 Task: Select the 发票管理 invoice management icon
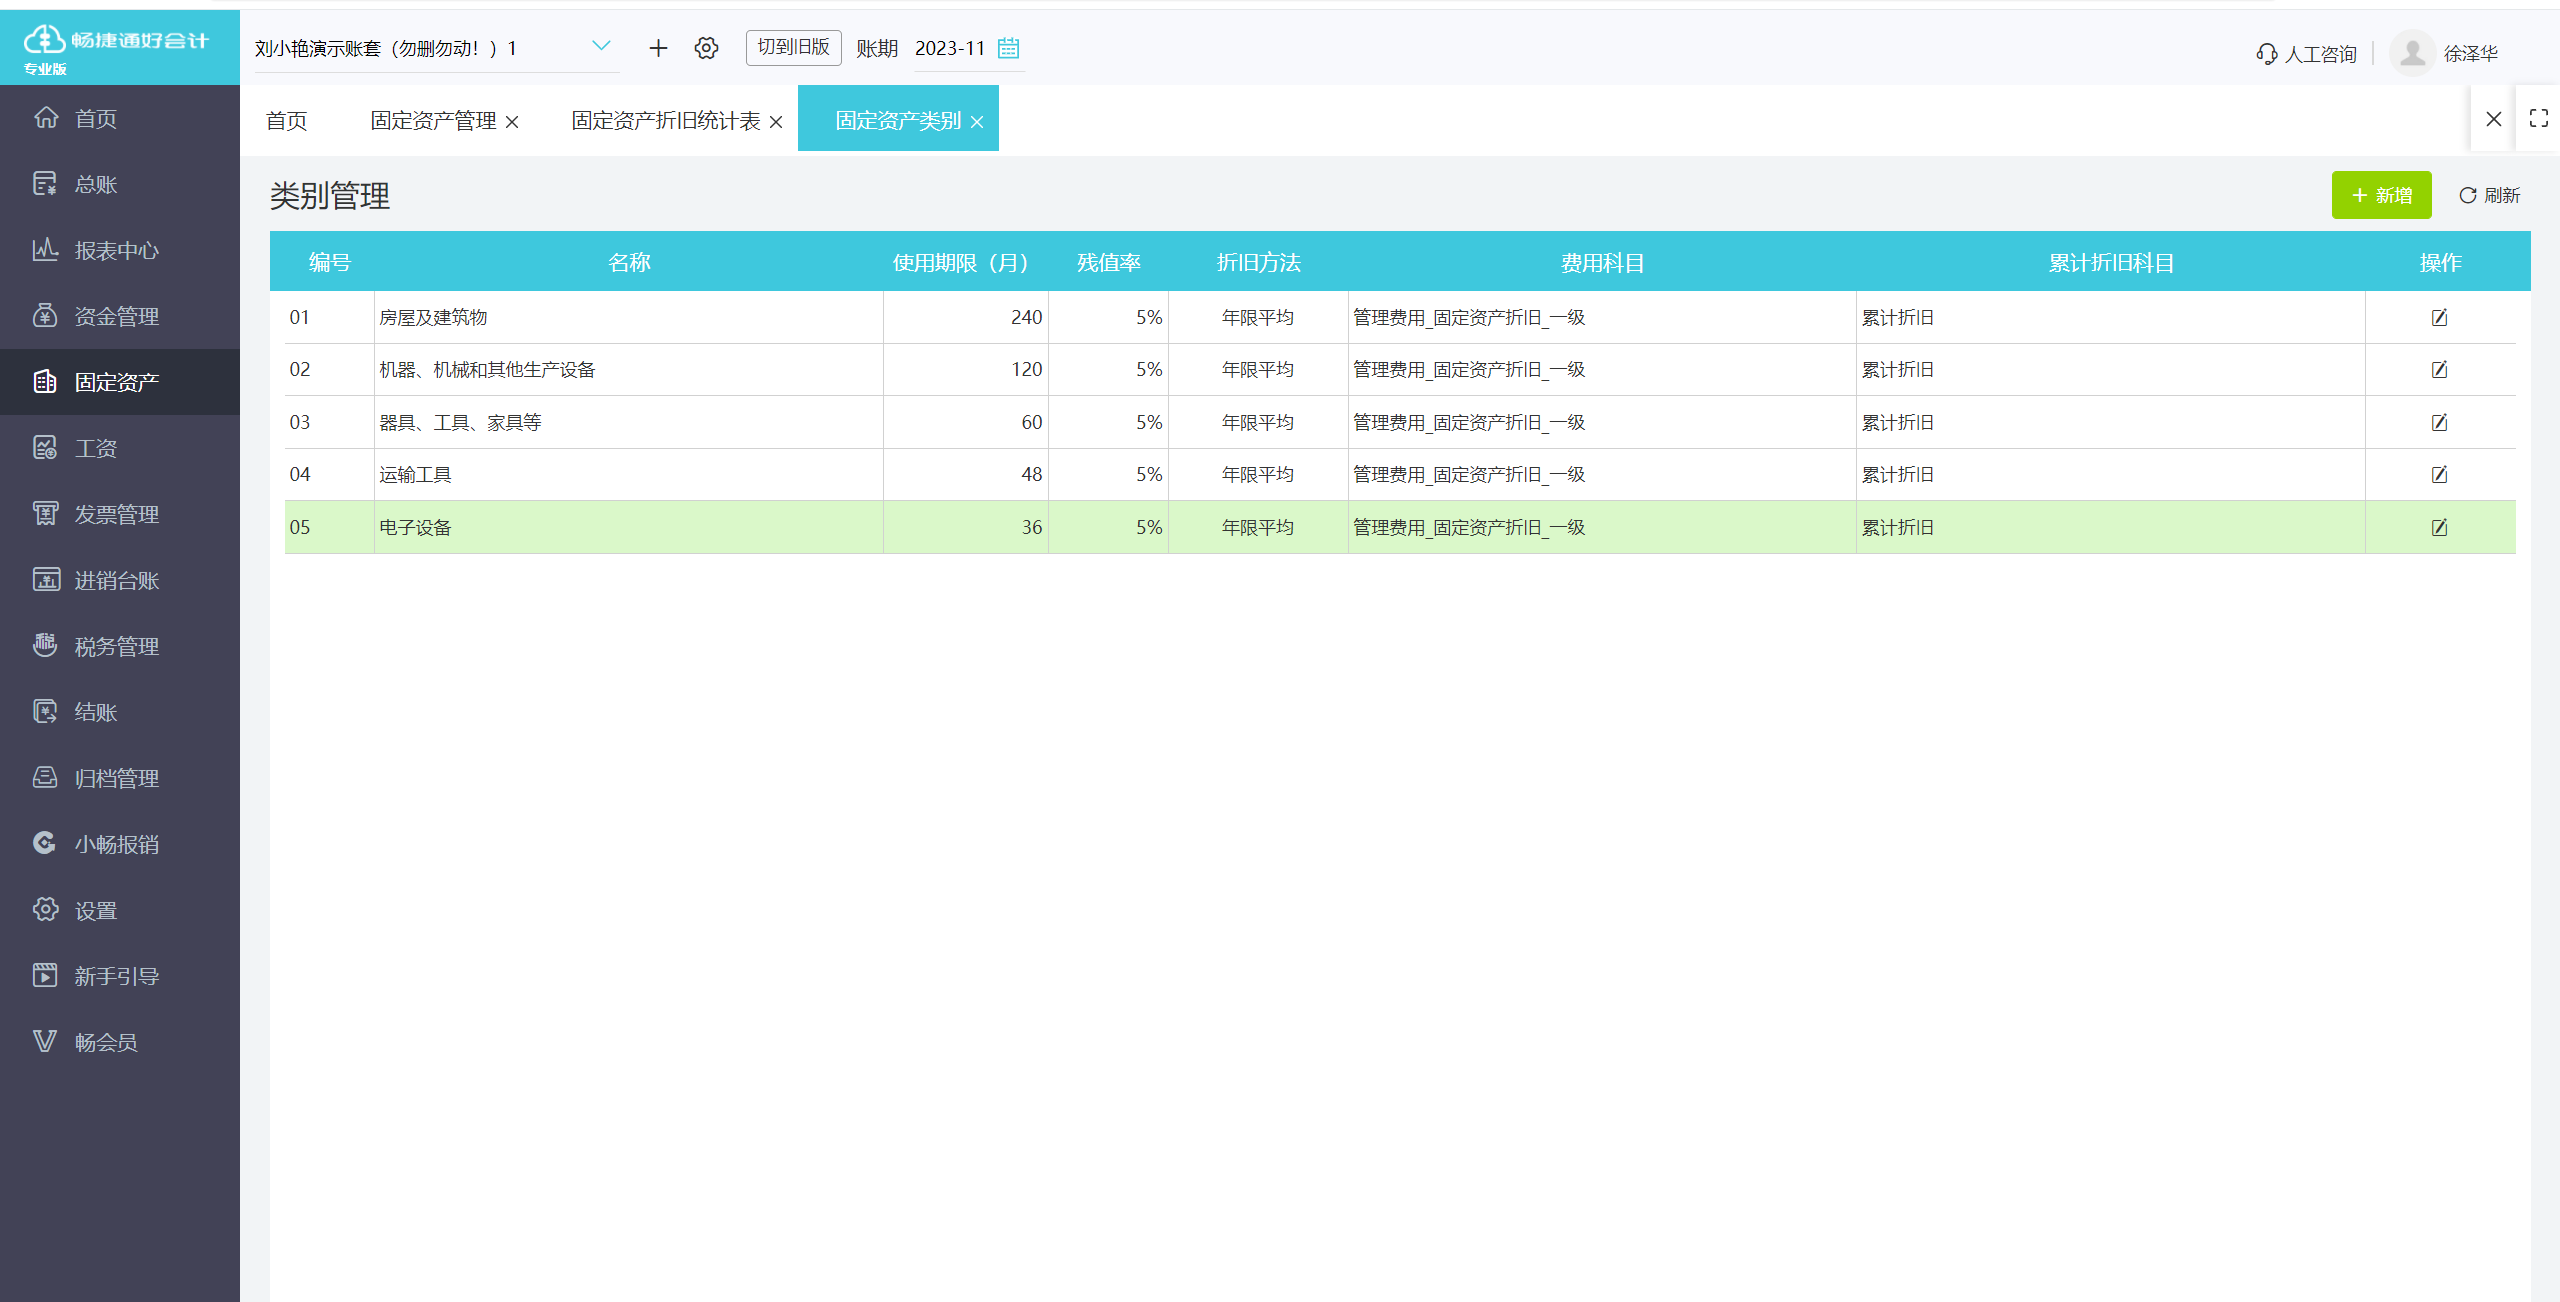pos(45,513)
